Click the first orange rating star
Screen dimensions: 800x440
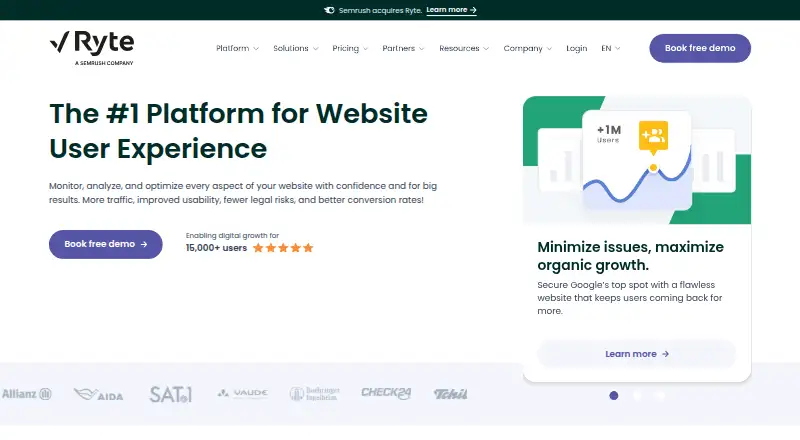pos(258,248)
